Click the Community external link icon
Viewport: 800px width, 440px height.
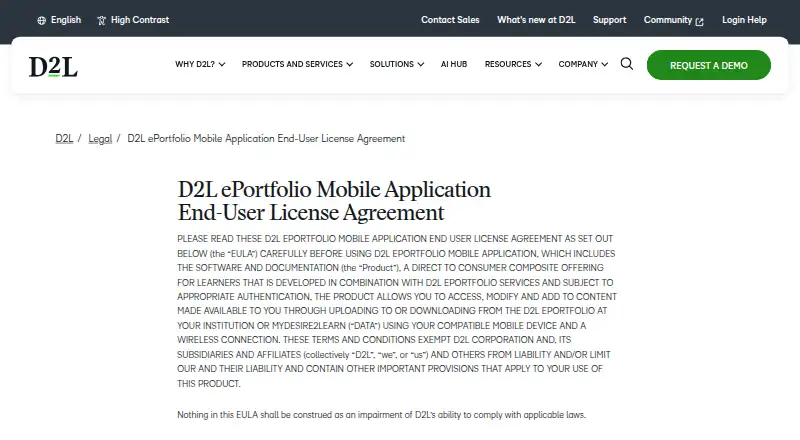pos(699,21)
